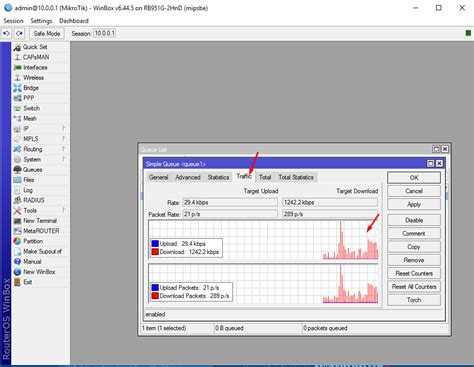The width and height of the screenshot is (474, 367).
Task: Open the IP menu item
Action: point(26,129)
